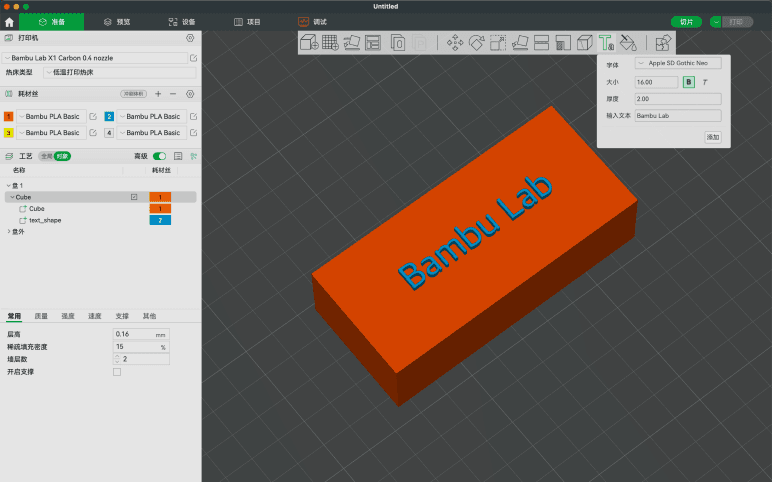This screenshot has width=772, height=482.
Task: Select the Move tool in toolbar
Action: [455, 43]
